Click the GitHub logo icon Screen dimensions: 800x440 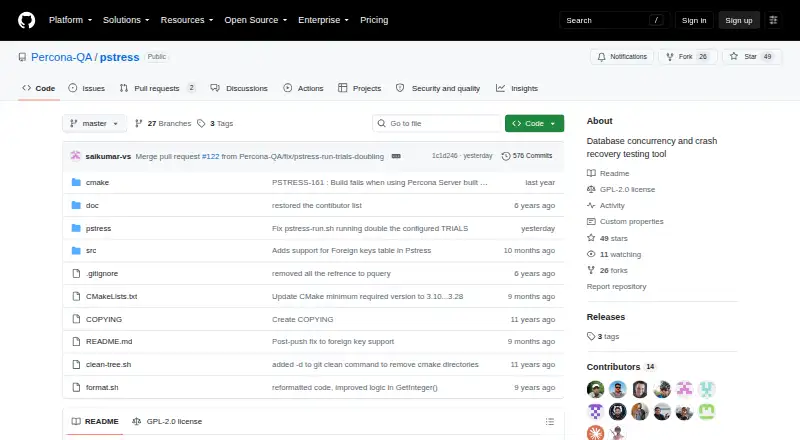pyautogui.click(x=27, y=20)
